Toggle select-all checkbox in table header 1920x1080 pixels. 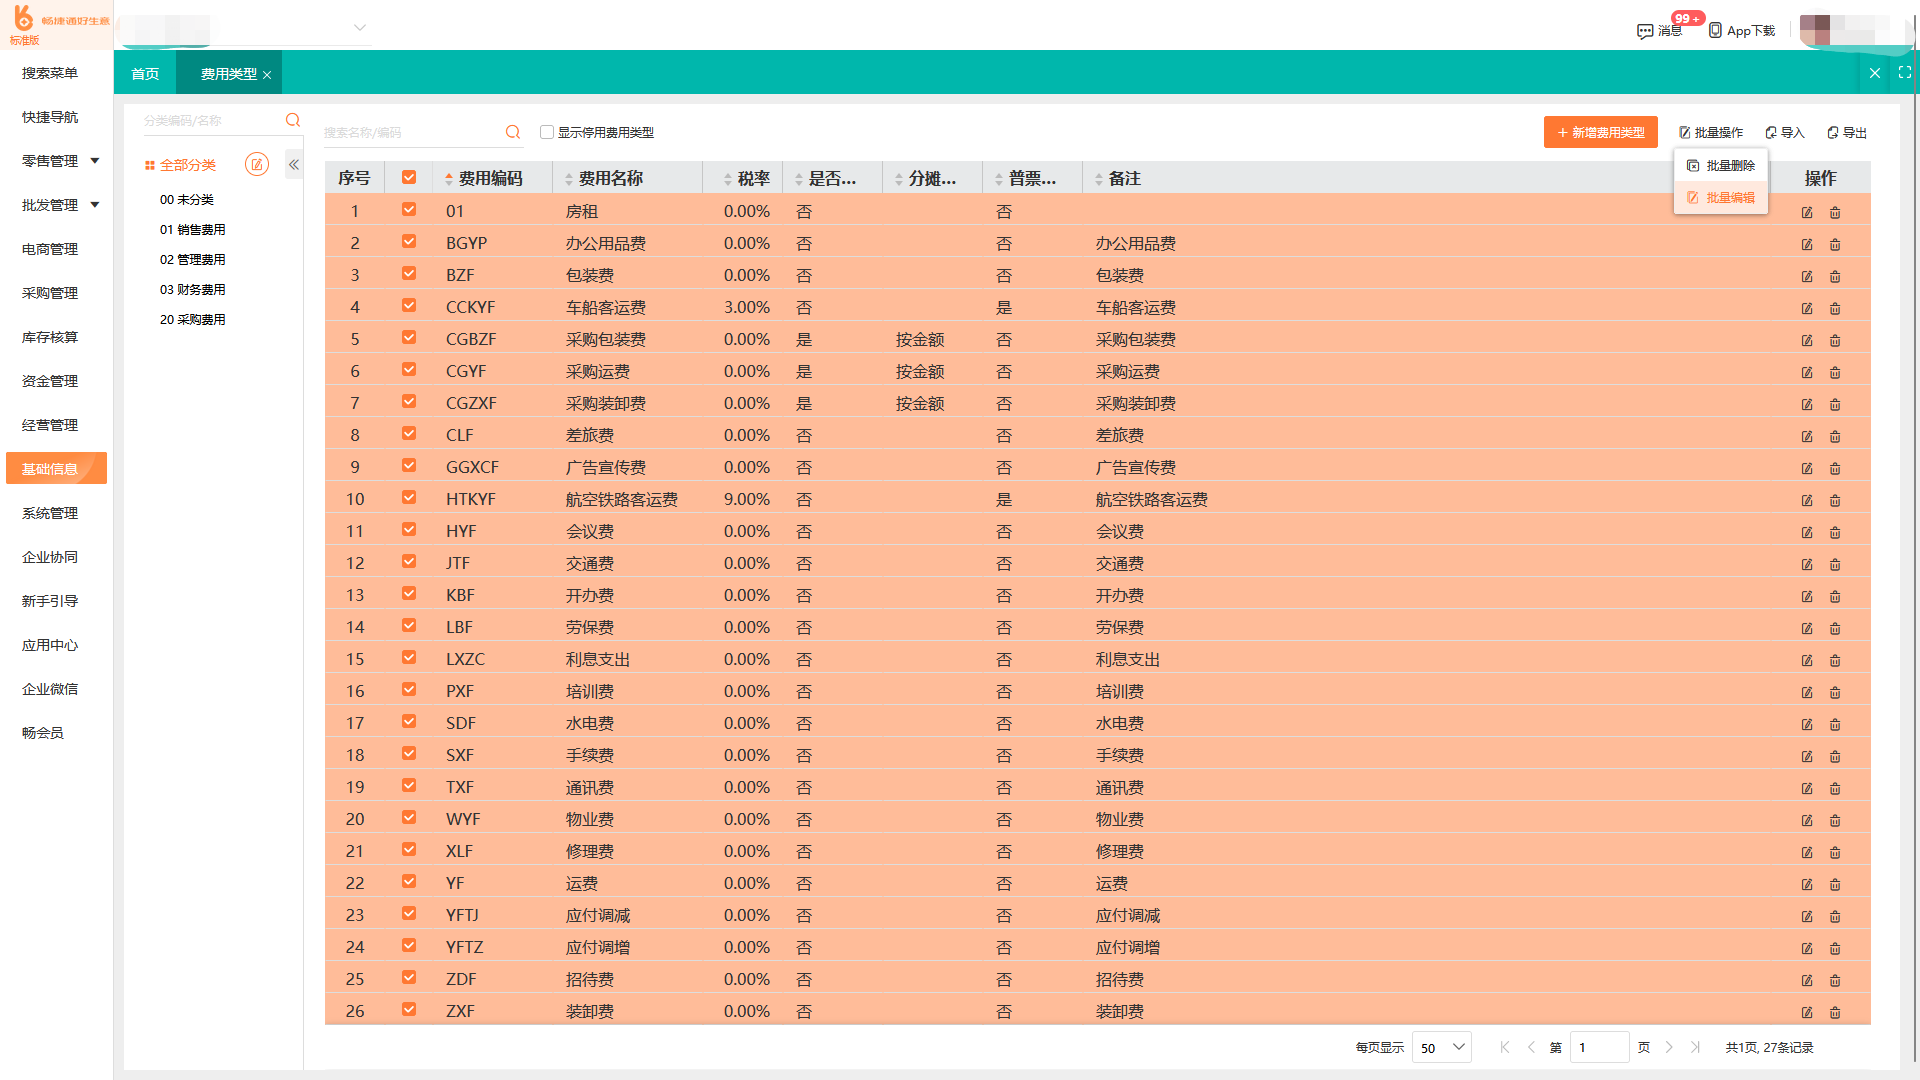click(409, 177)
